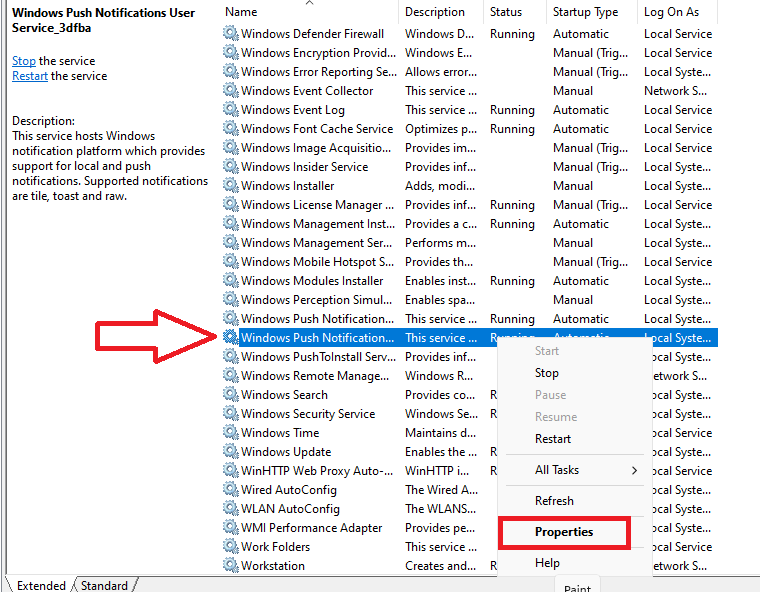Choose Stop in the context menu

tap(547, 373)
